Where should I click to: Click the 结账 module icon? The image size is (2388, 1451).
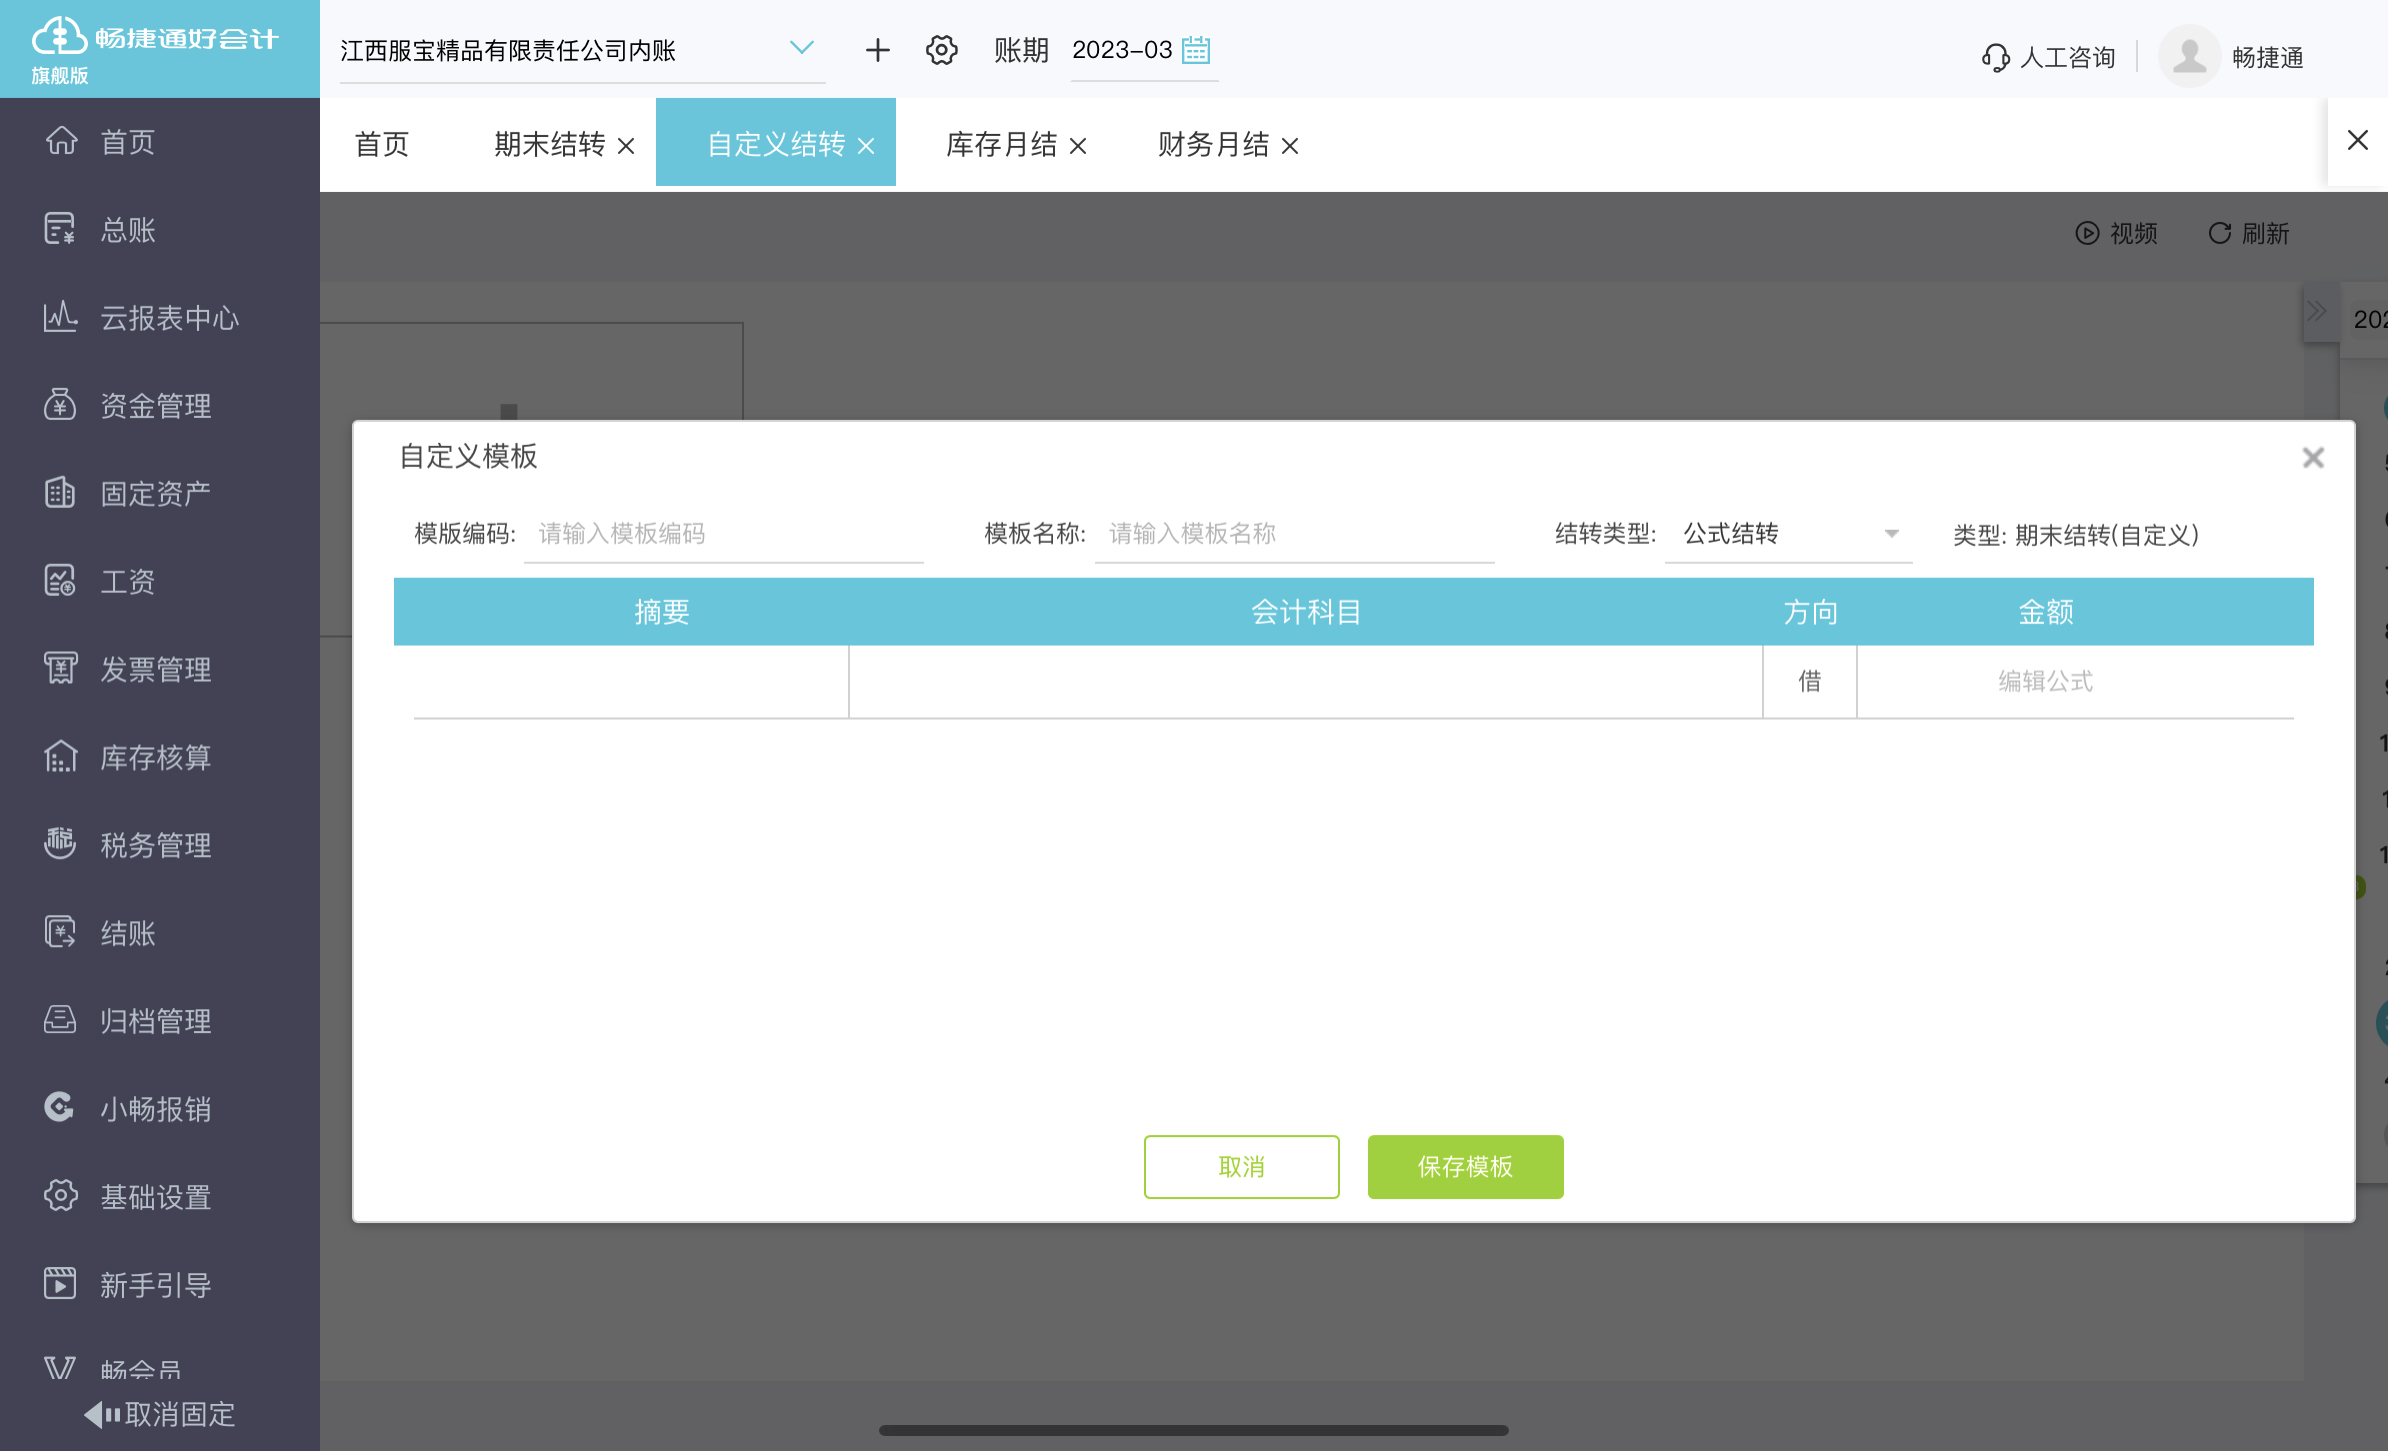pos(60,933)
